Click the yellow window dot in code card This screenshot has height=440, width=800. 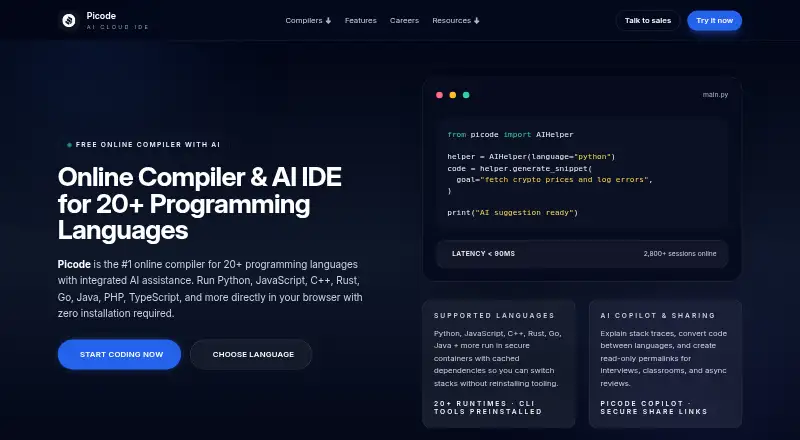pos(453,95)
